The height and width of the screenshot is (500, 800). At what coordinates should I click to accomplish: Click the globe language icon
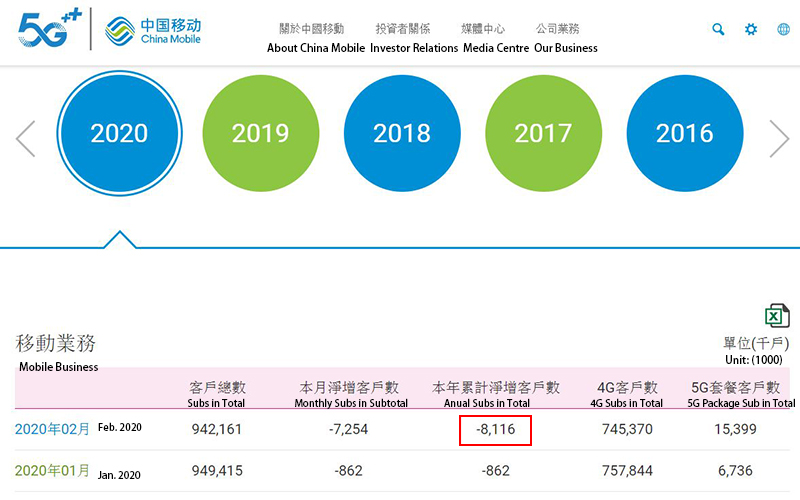783,30
